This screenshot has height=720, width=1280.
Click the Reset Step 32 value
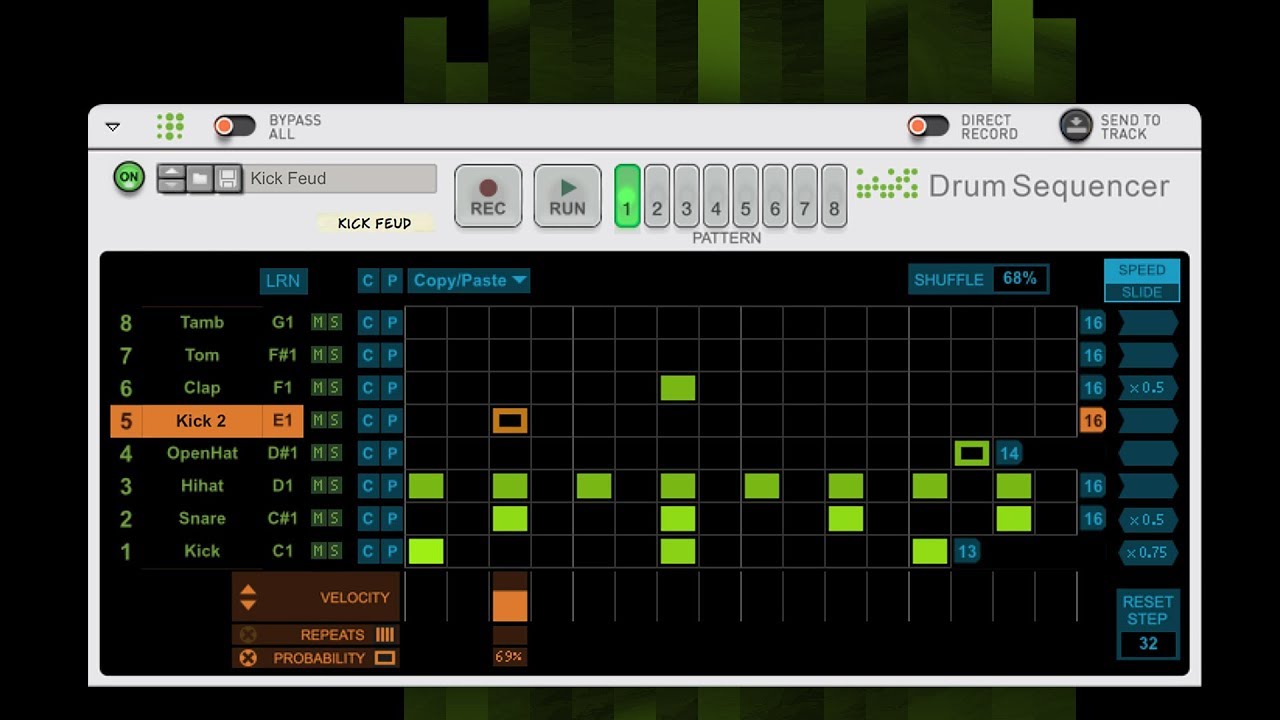pos(1148,644)
